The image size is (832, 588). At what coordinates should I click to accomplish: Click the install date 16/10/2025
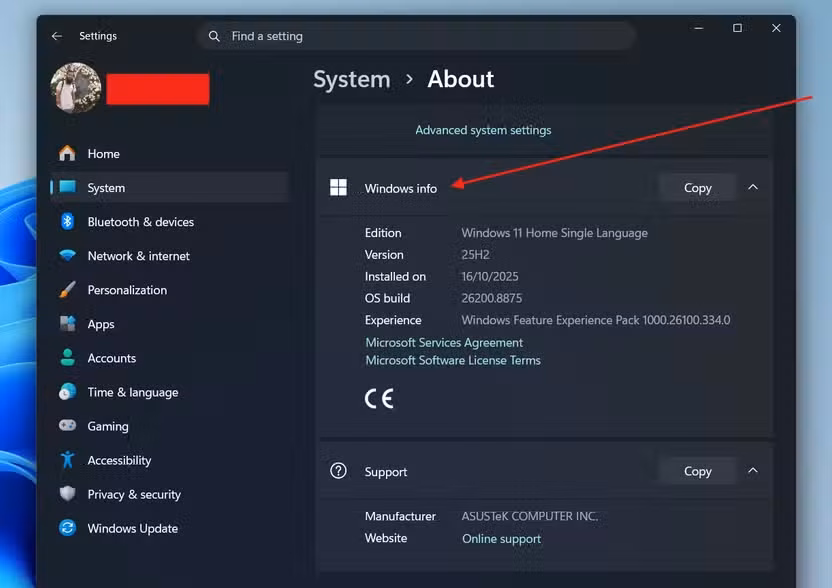490,276
